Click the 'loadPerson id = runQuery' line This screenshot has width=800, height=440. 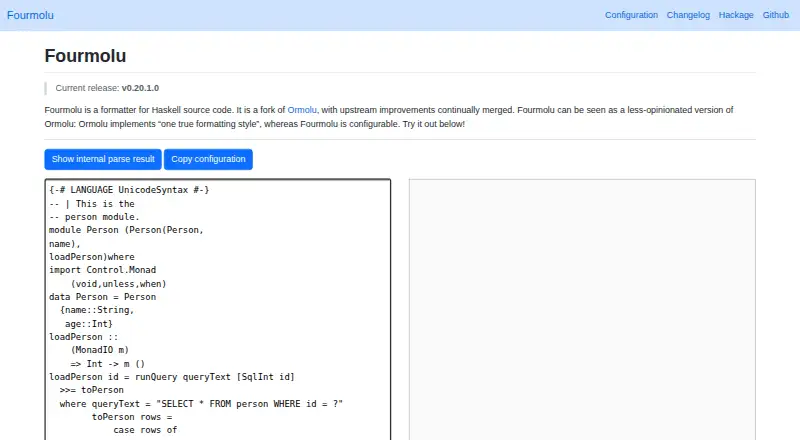point(172,377)
